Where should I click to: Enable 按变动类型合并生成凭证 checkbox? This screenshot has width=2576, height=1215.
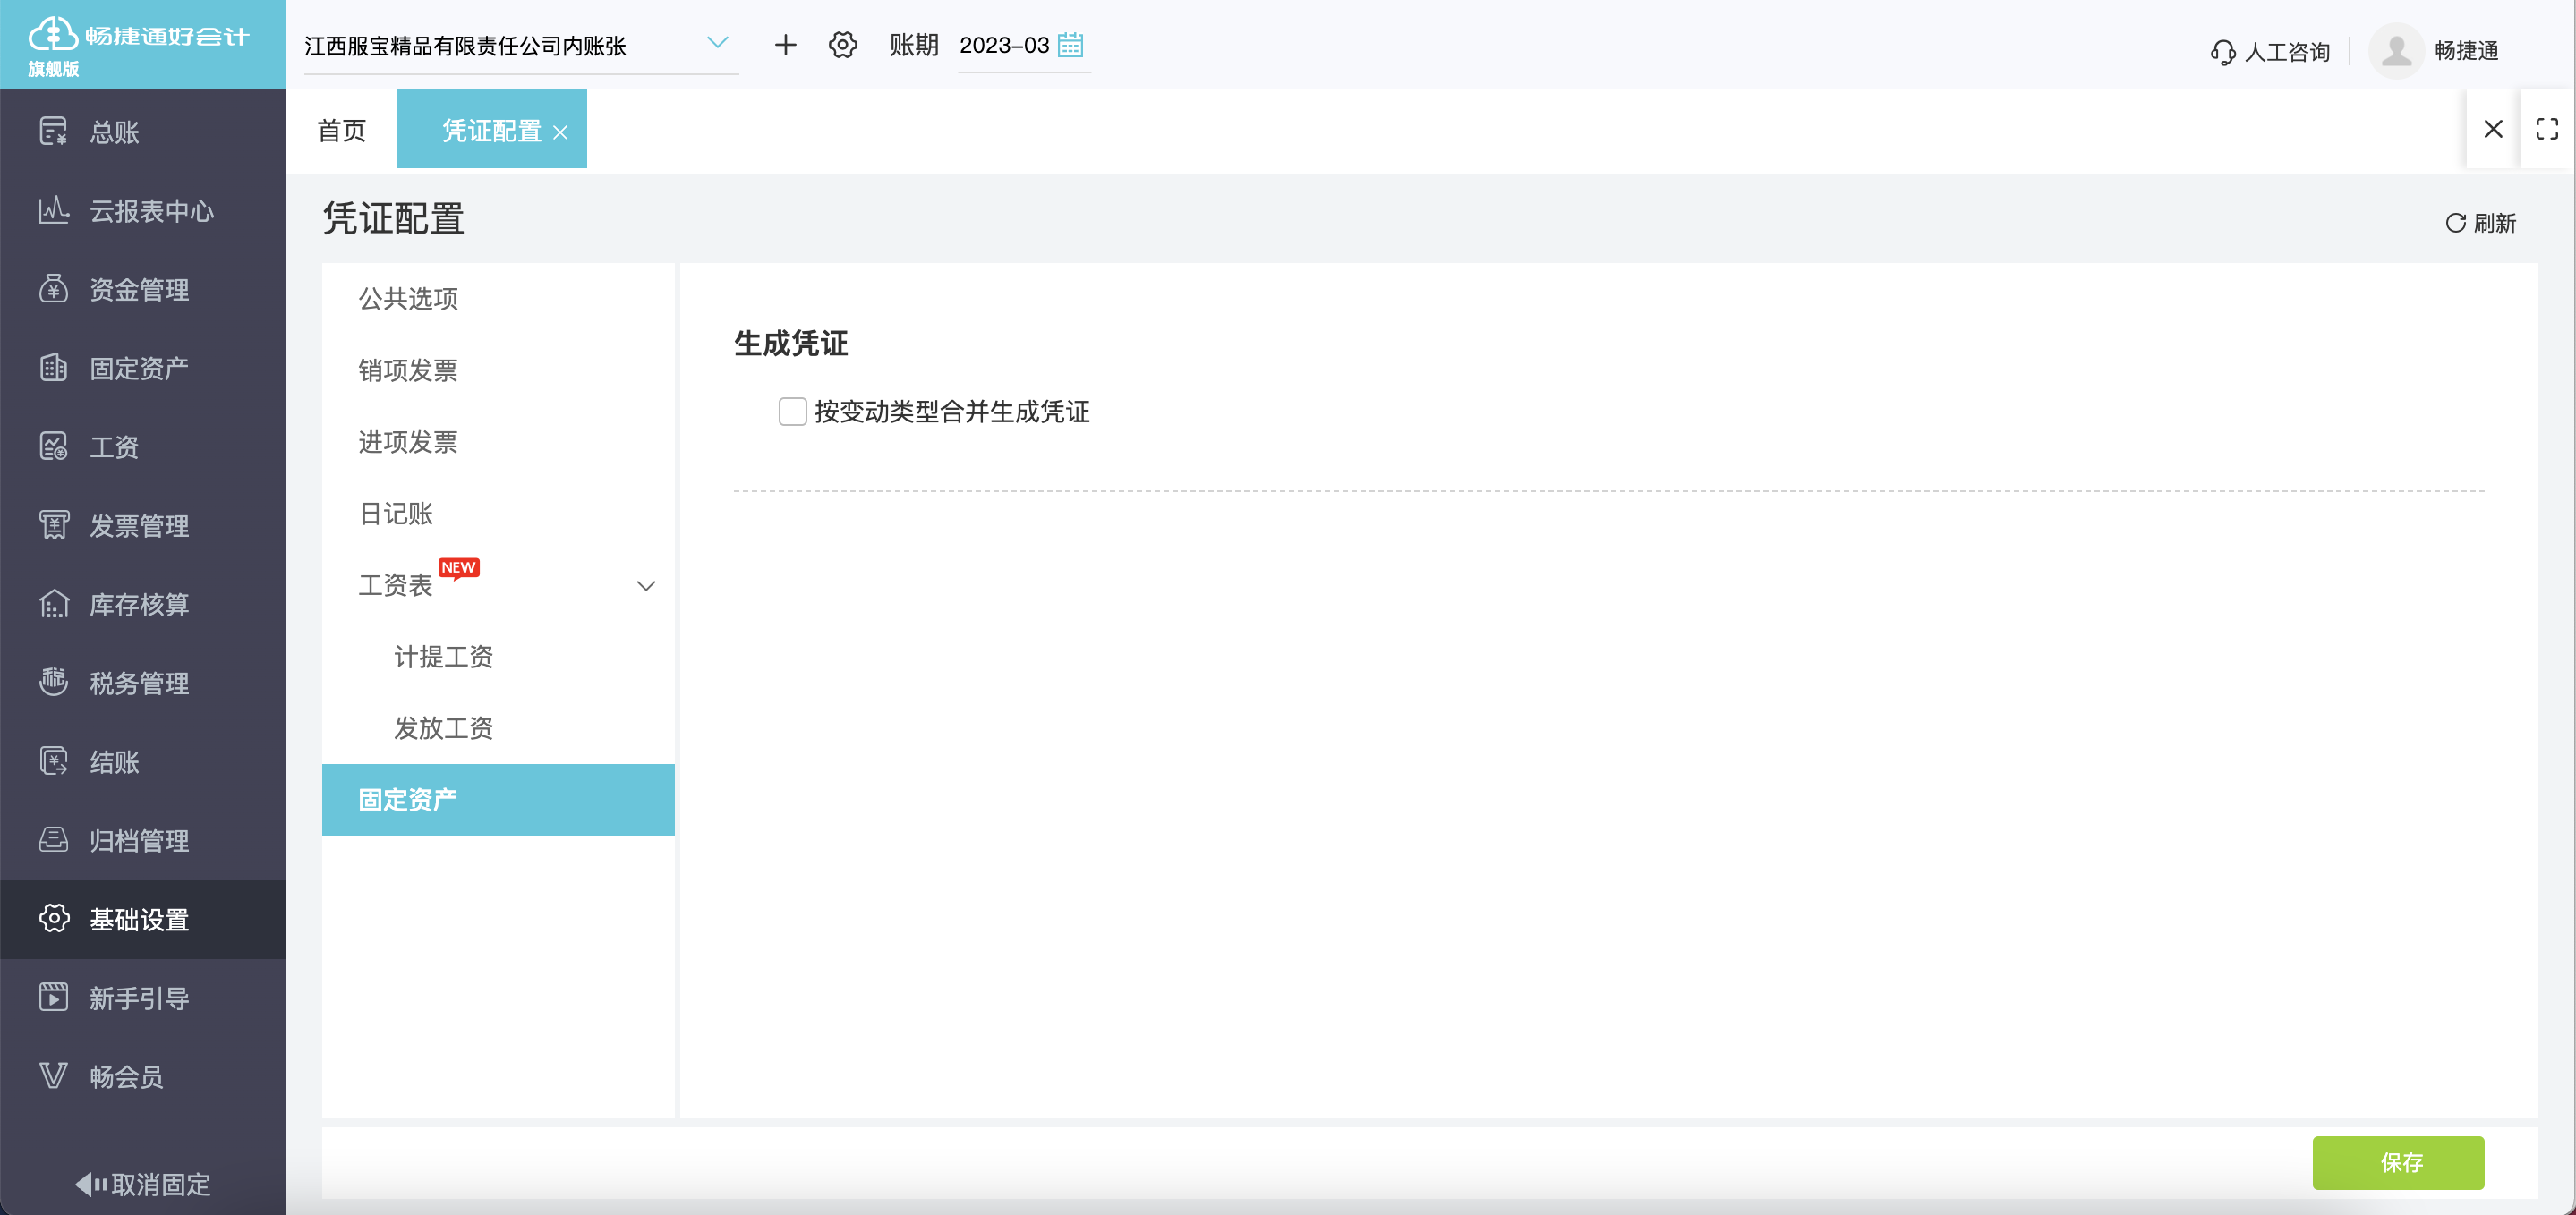(789, 411)
